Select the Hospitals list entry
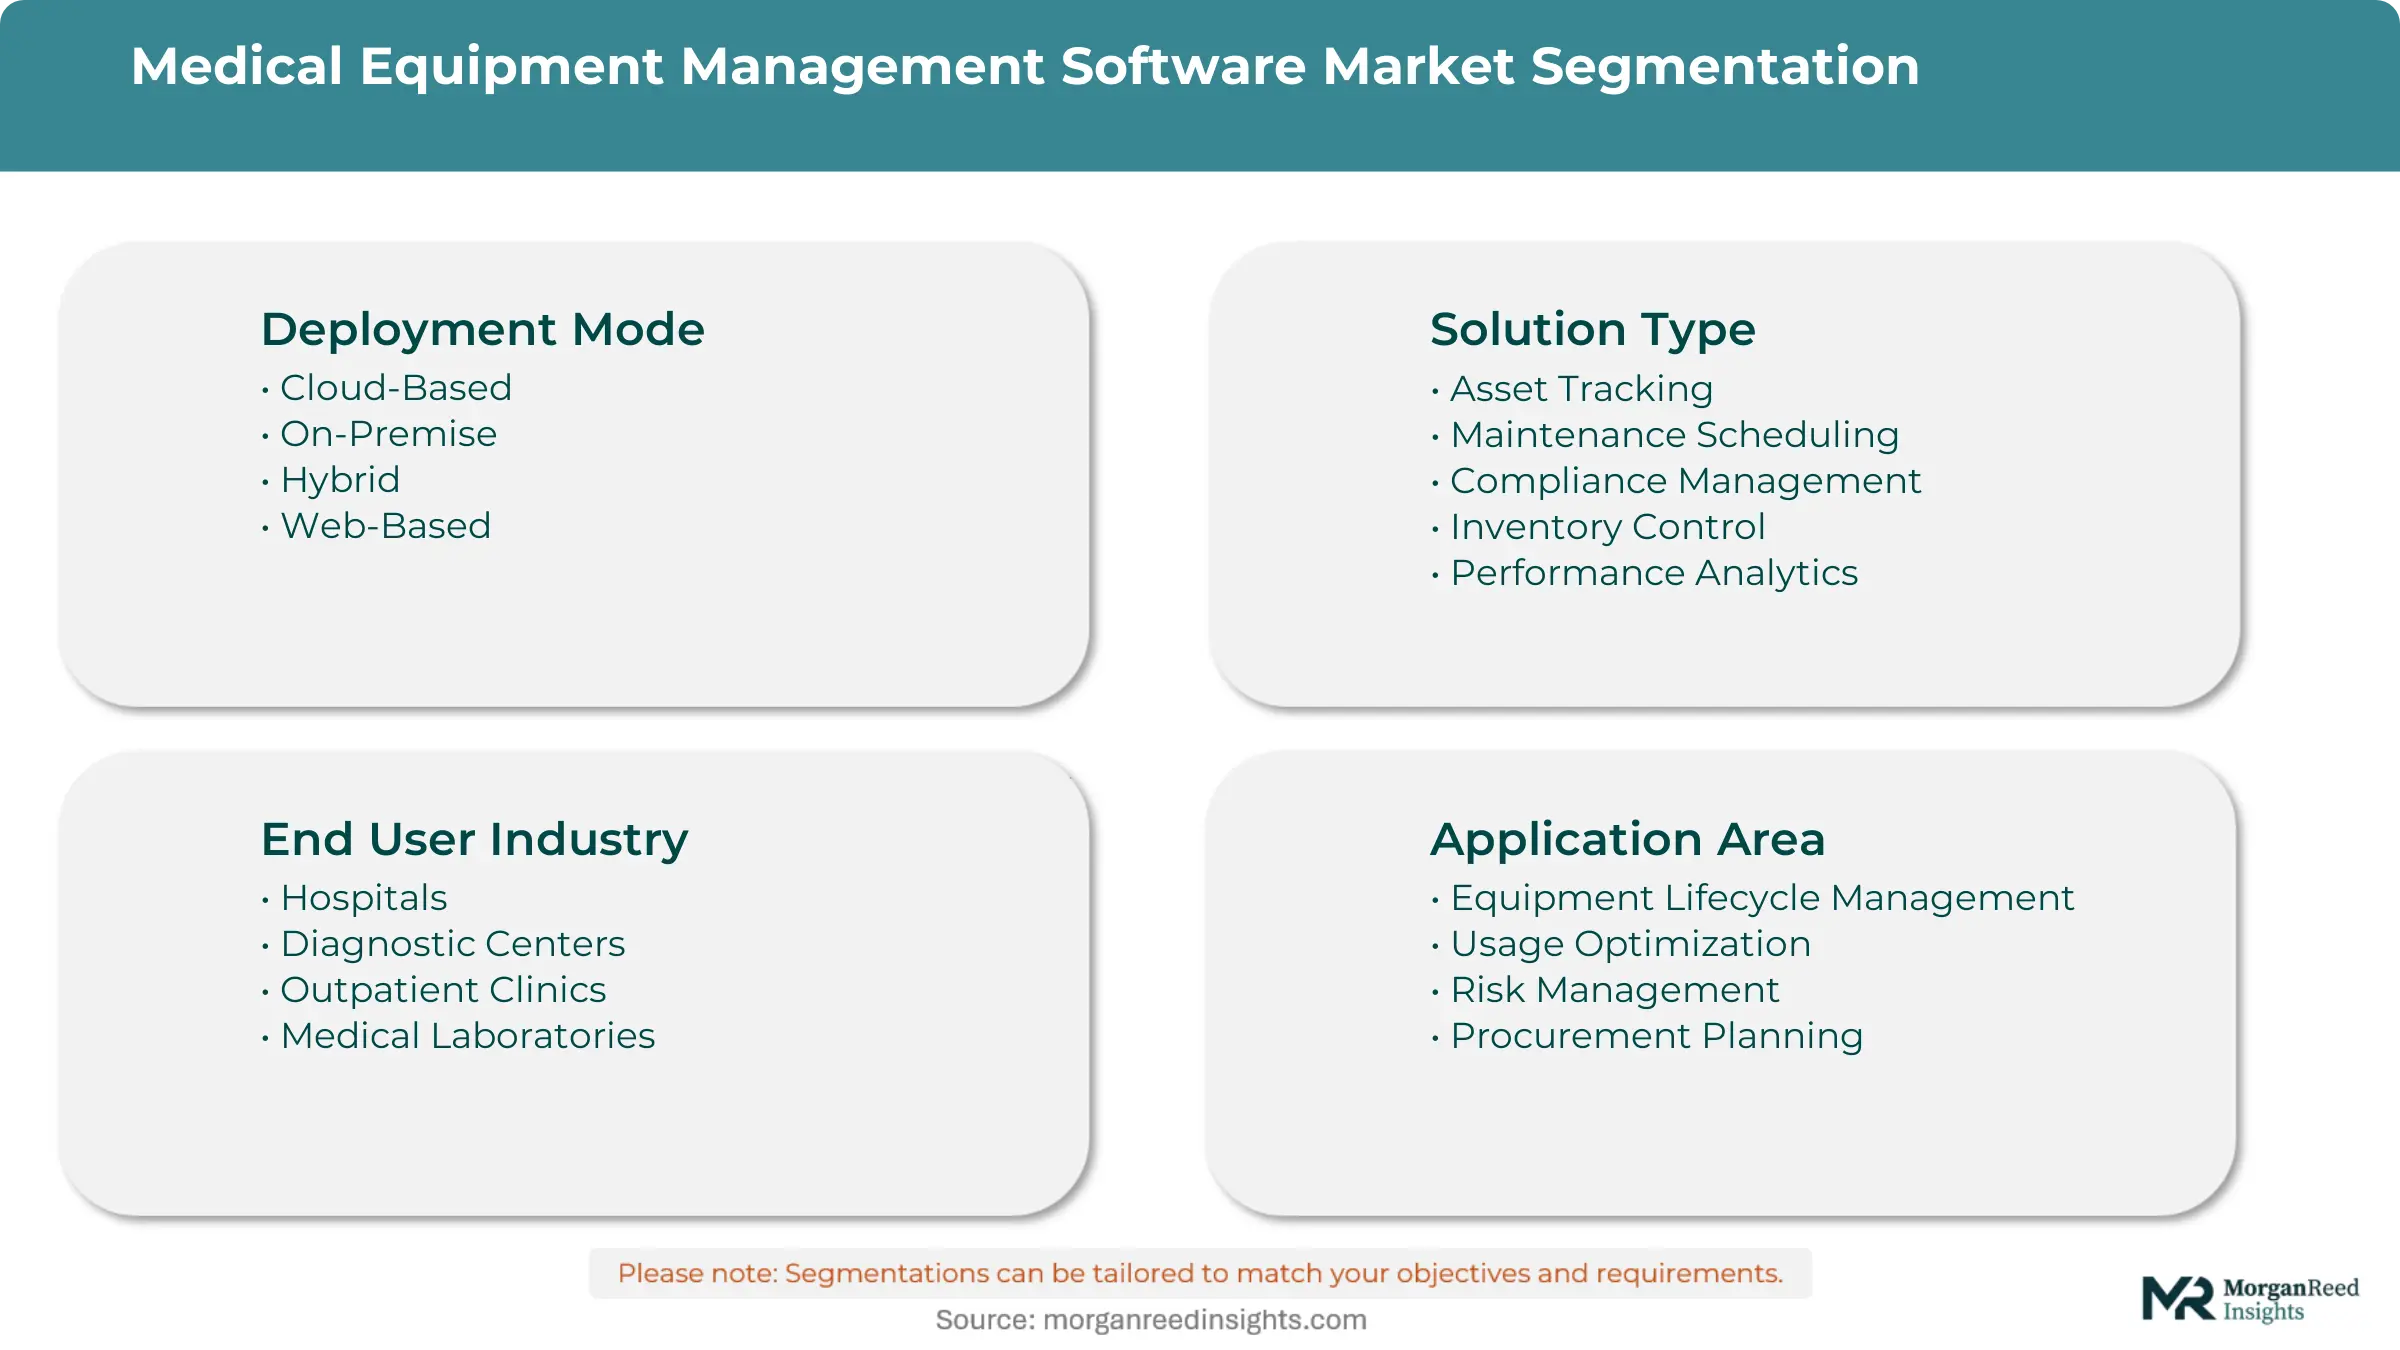Image resolution: width=2400 pixels, height=1350 pixels. [x=363, y=898]
